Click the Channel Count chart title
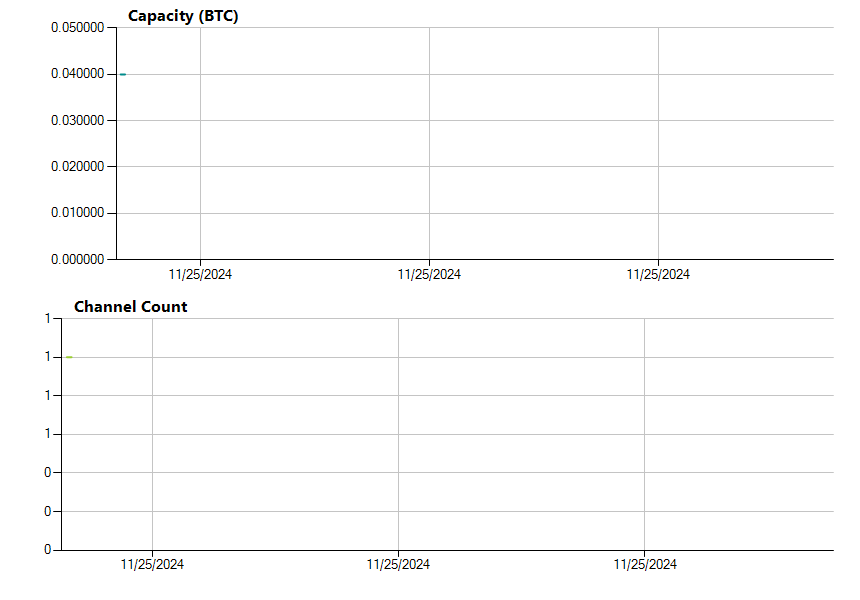Image resolution: width=860 pixels, height=600 pixels. pyautogui.click(x=131, y=307)
